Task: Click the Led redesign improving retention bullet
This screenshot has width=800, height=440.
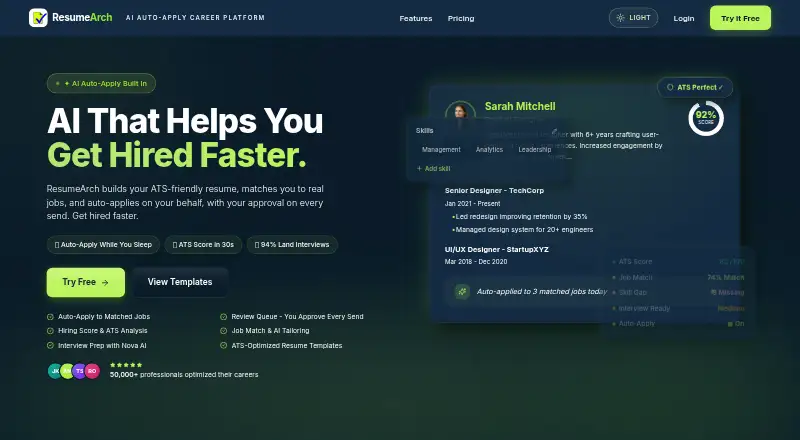Action: 520,216
